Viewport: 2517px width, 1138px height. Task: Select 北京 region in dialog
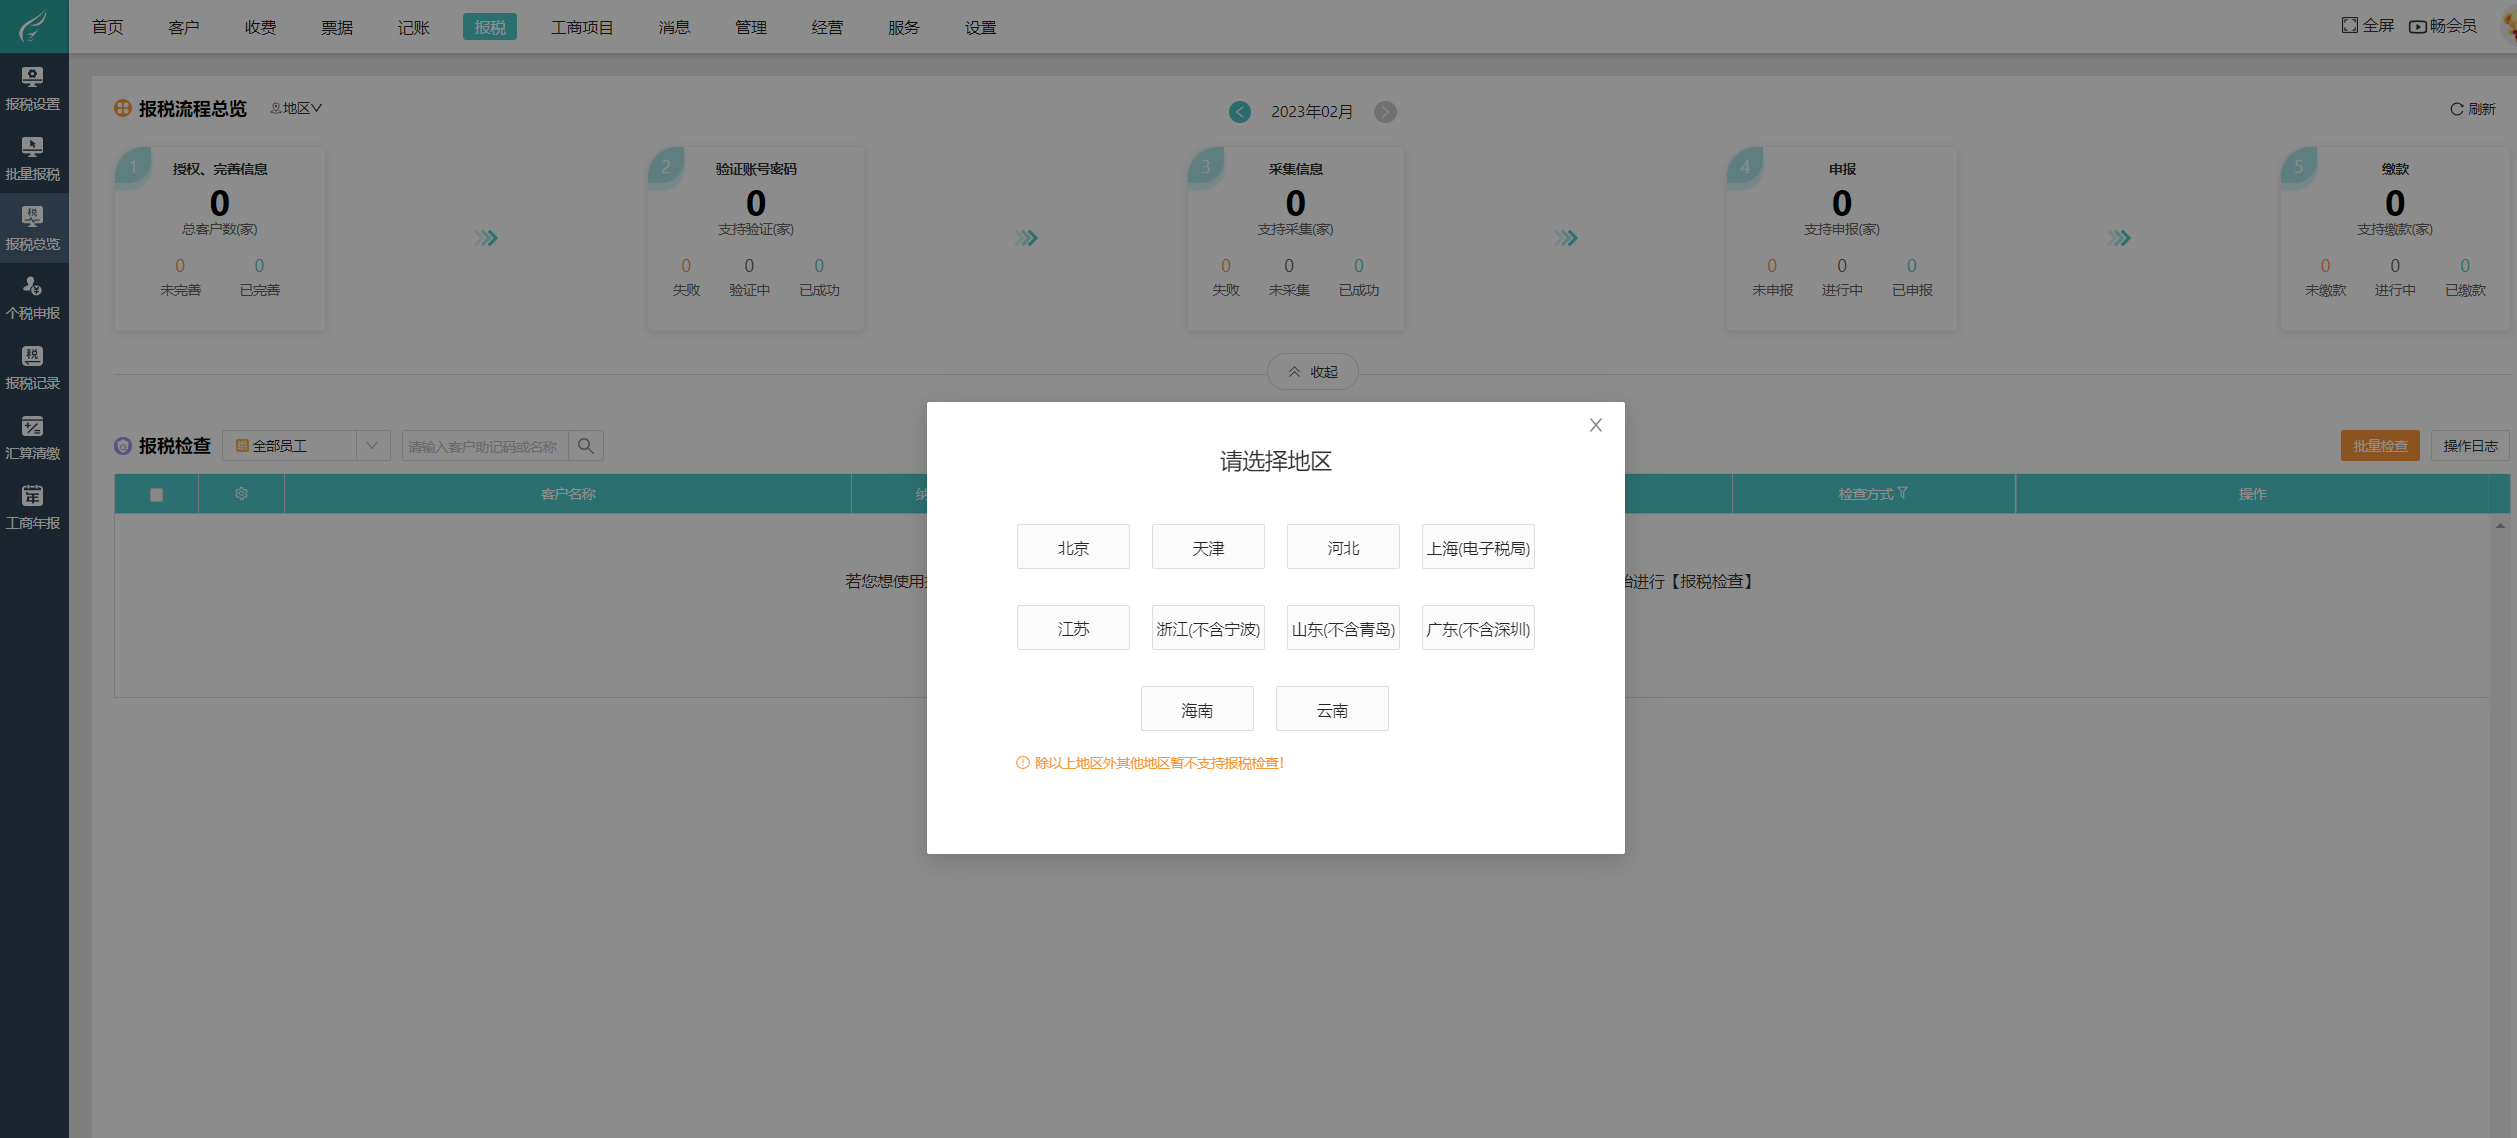[1072, 547]
